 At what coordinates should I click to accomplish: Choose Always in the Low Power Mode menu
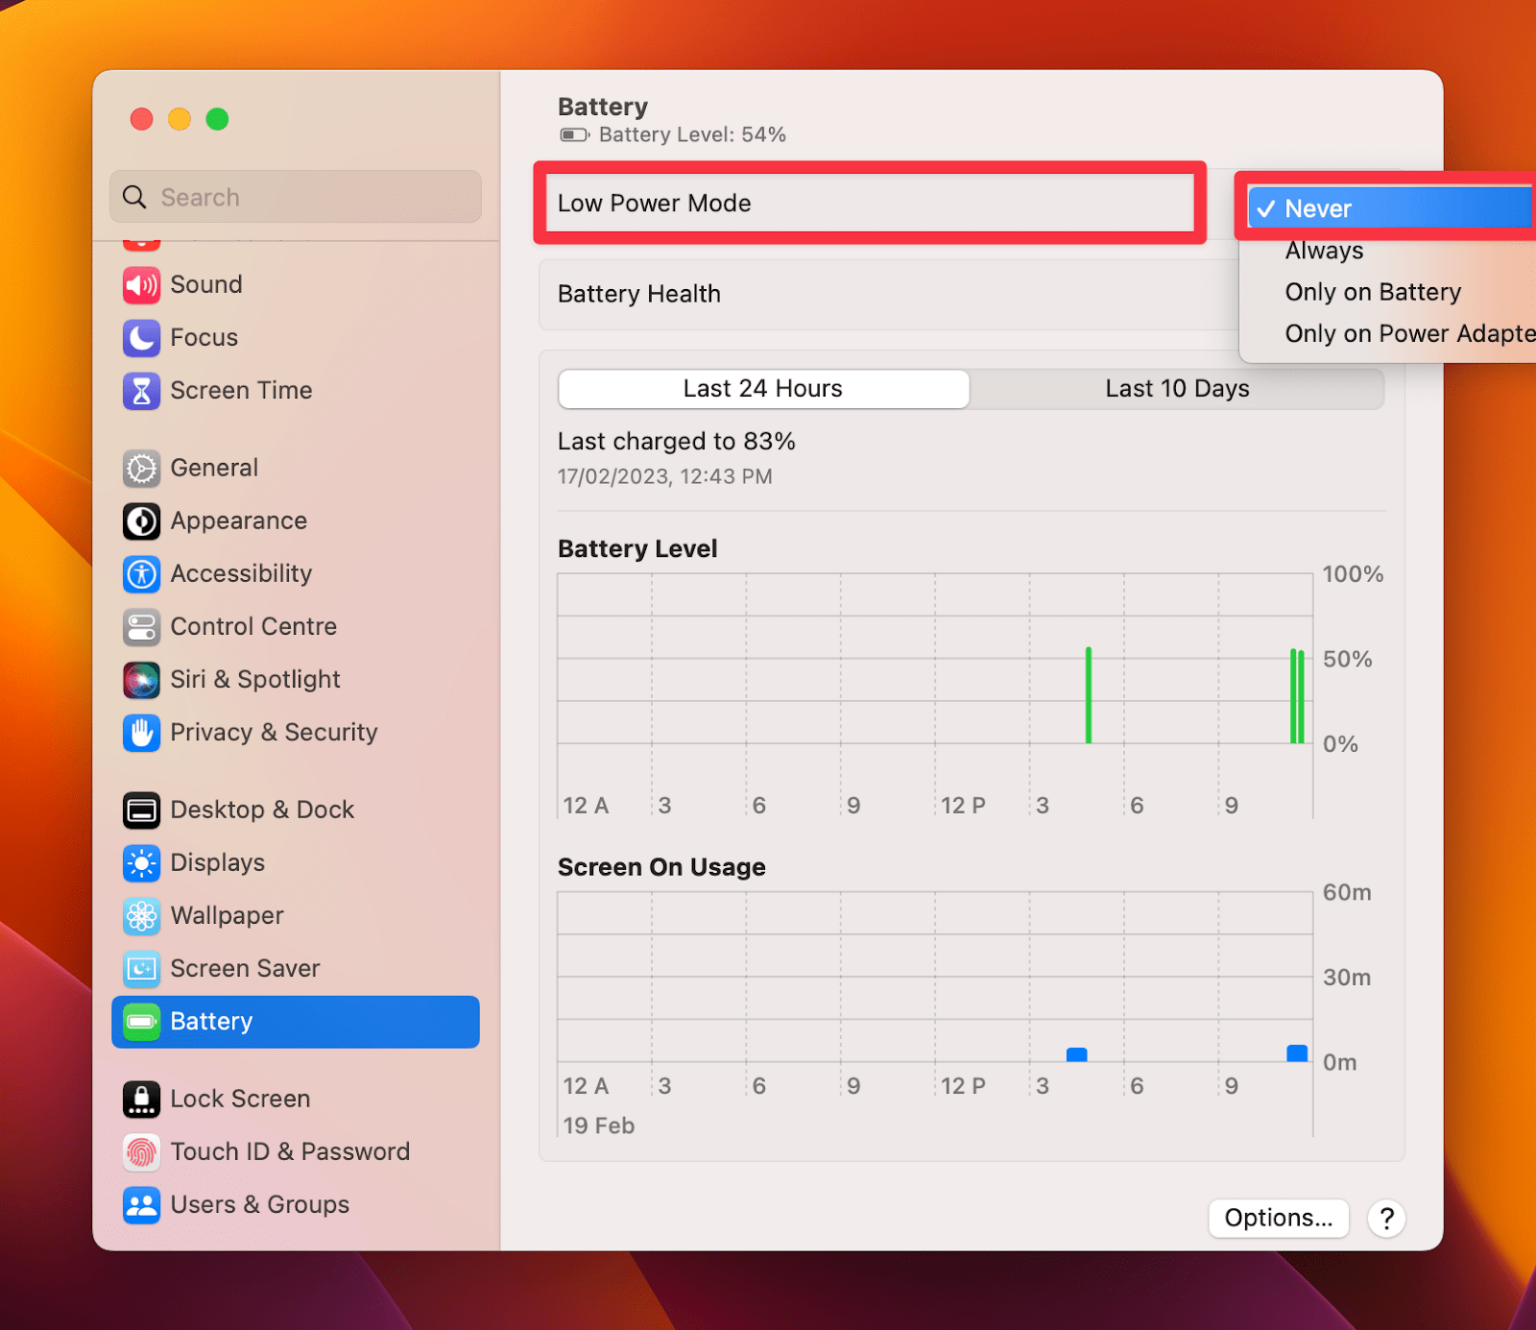coord(1323,251)
